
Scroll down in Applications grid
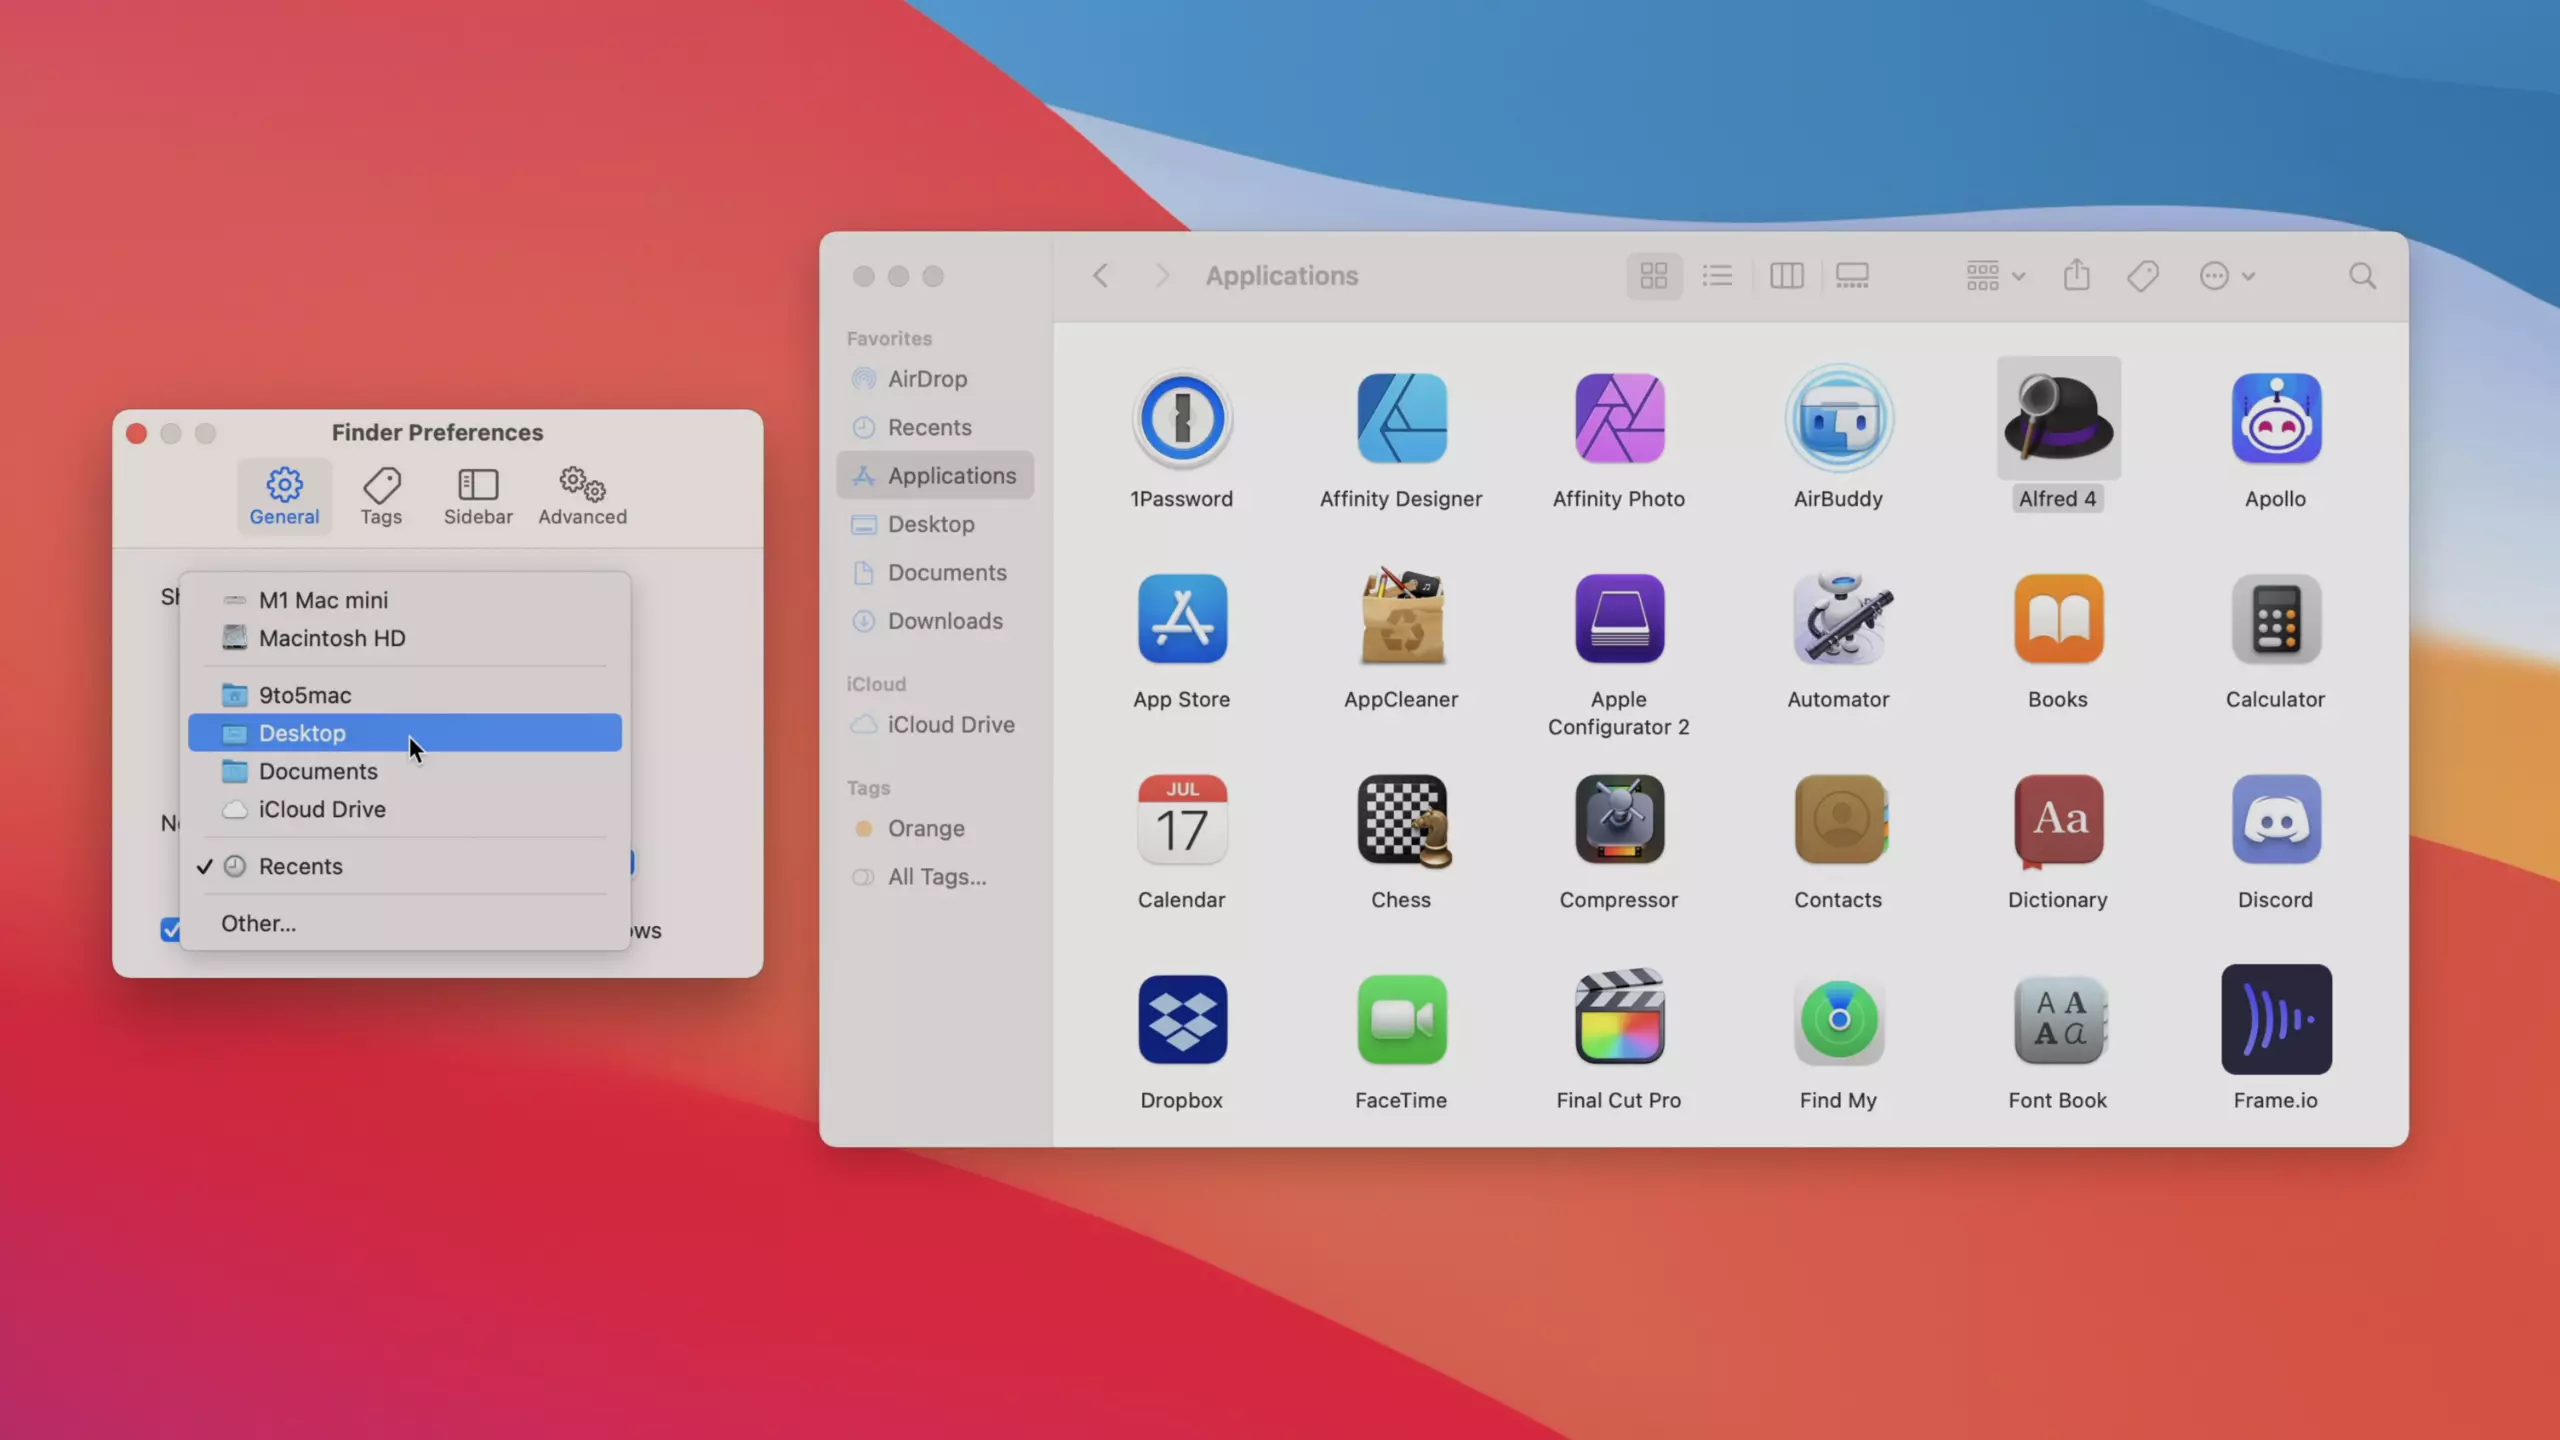2396,1125
